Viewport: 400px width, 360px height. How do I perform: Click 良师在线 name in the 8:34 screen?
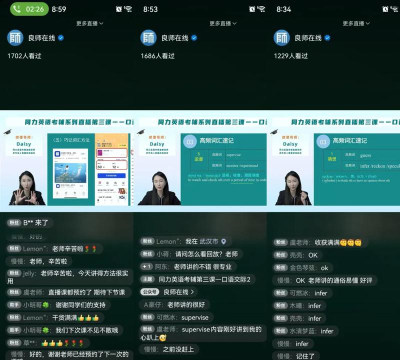pos(308,38)
